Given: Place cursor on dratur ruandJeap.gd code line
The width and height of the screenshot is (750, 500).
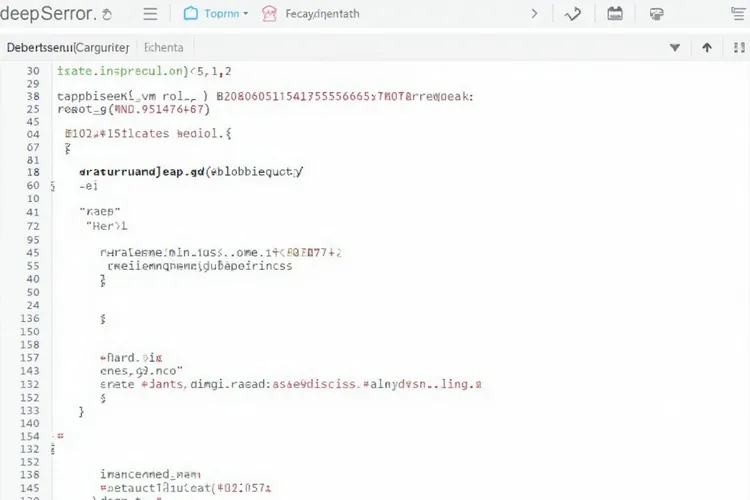Looking at the screenshot, I should point(191,172).
